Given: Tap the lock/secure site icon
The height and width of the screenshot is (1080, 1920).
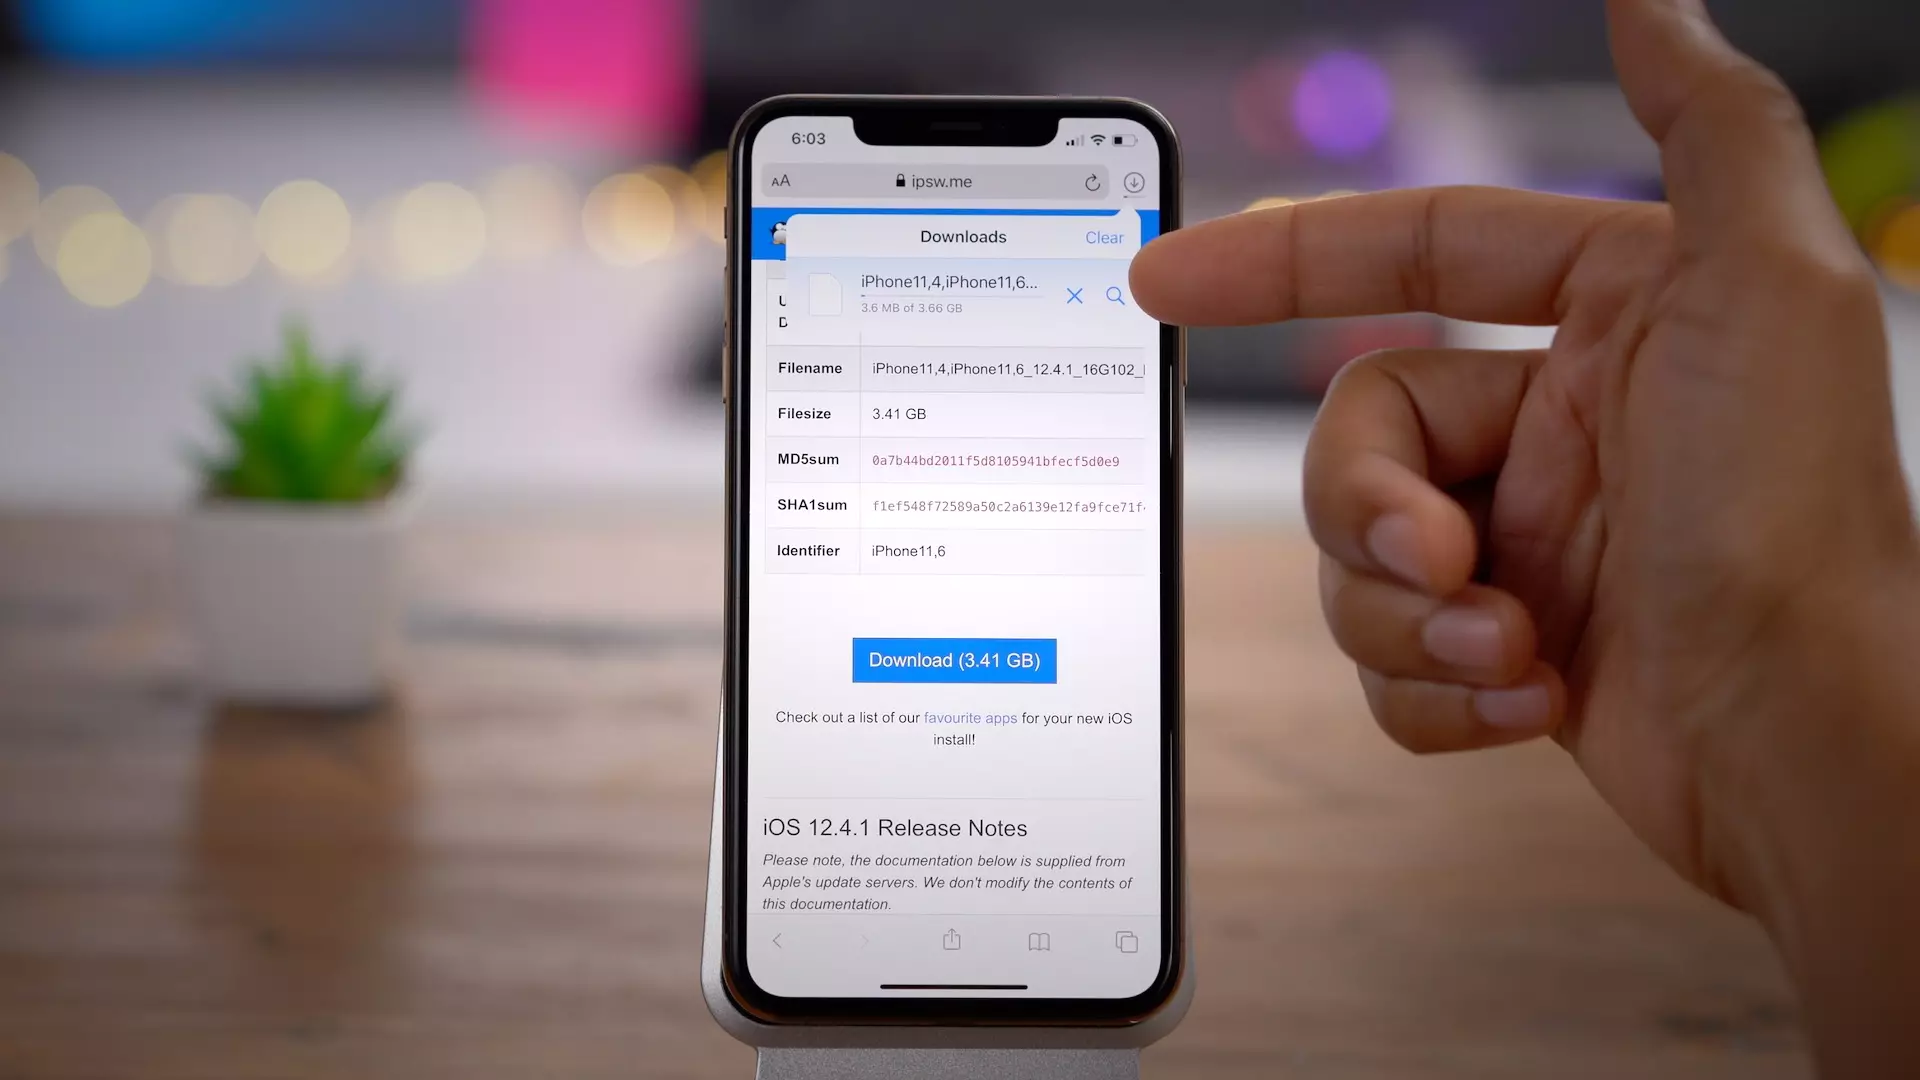Looking at the screenshot, I should (x=901, y=181).
